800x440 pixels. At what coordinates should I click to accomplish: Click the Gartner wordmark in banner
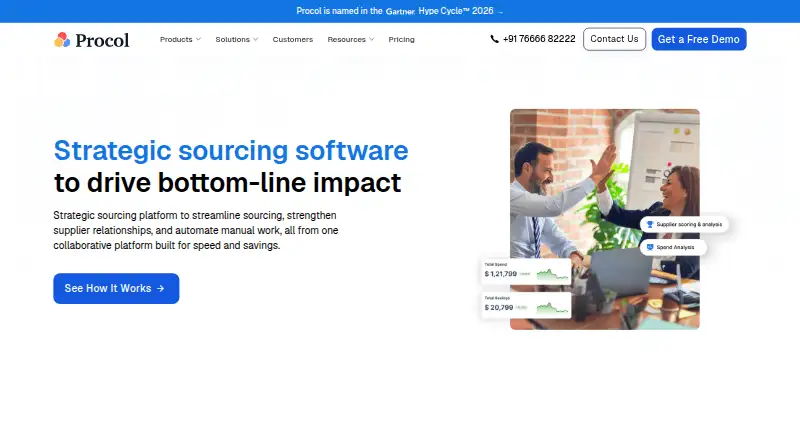tap(400, 11)
